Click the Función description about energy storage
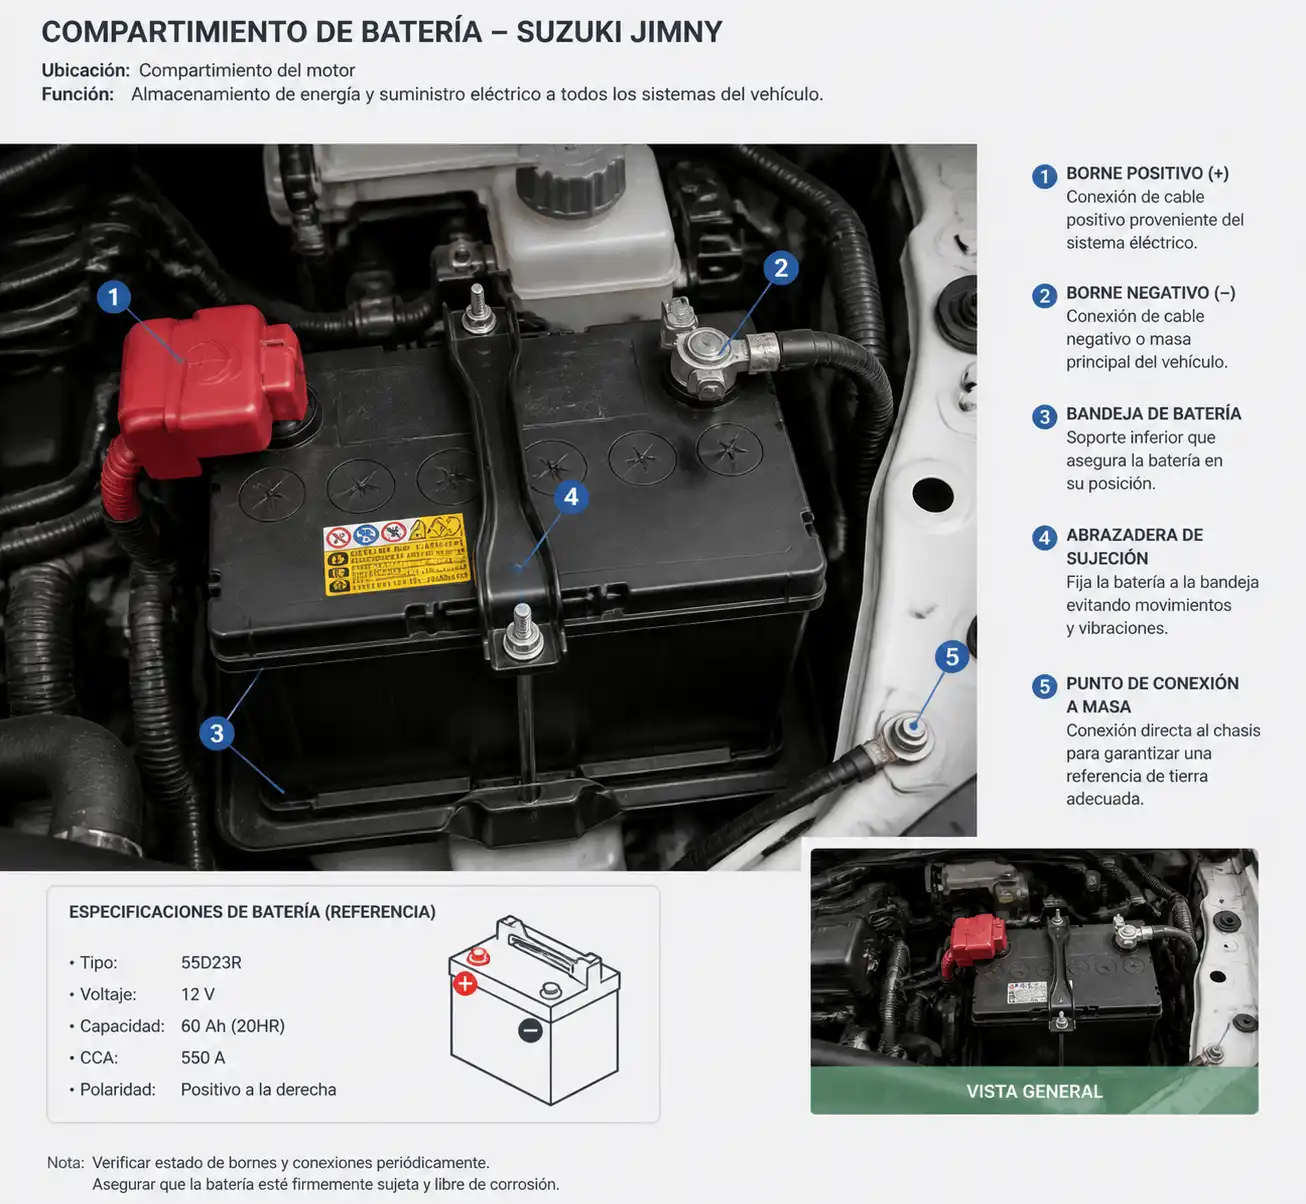The height and width of the screenshot is (1204, 1306). pos(477,94)
